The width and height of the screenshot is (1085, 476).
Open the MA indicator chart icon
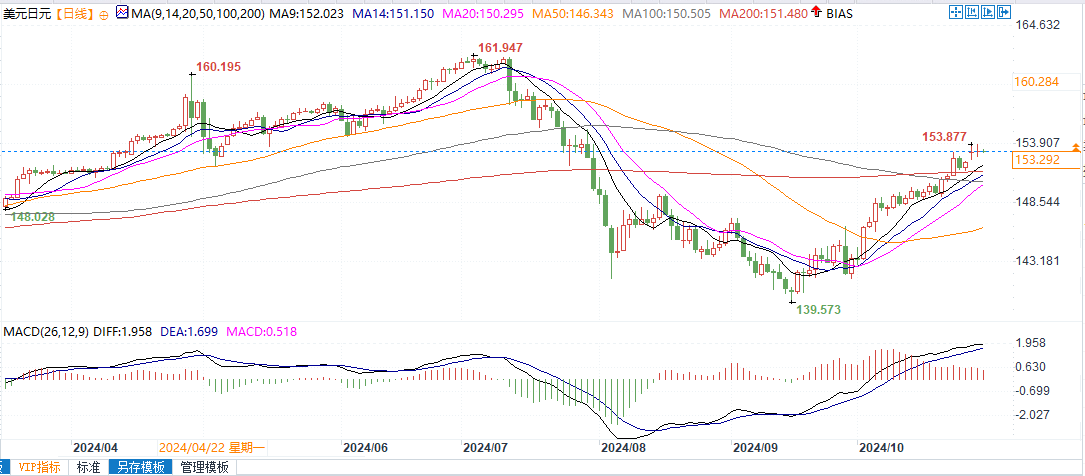(121, 13)
